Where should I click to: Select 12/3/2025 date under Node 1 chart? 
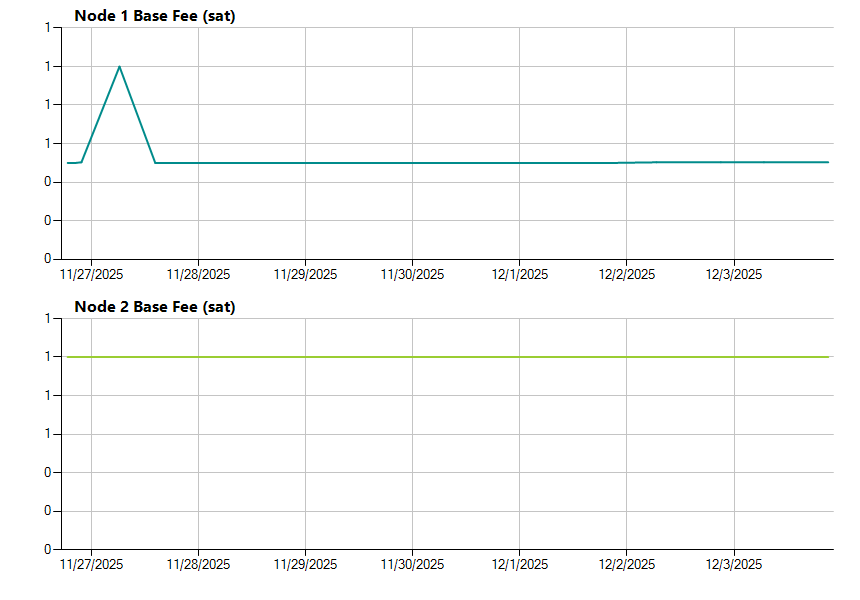734,274
